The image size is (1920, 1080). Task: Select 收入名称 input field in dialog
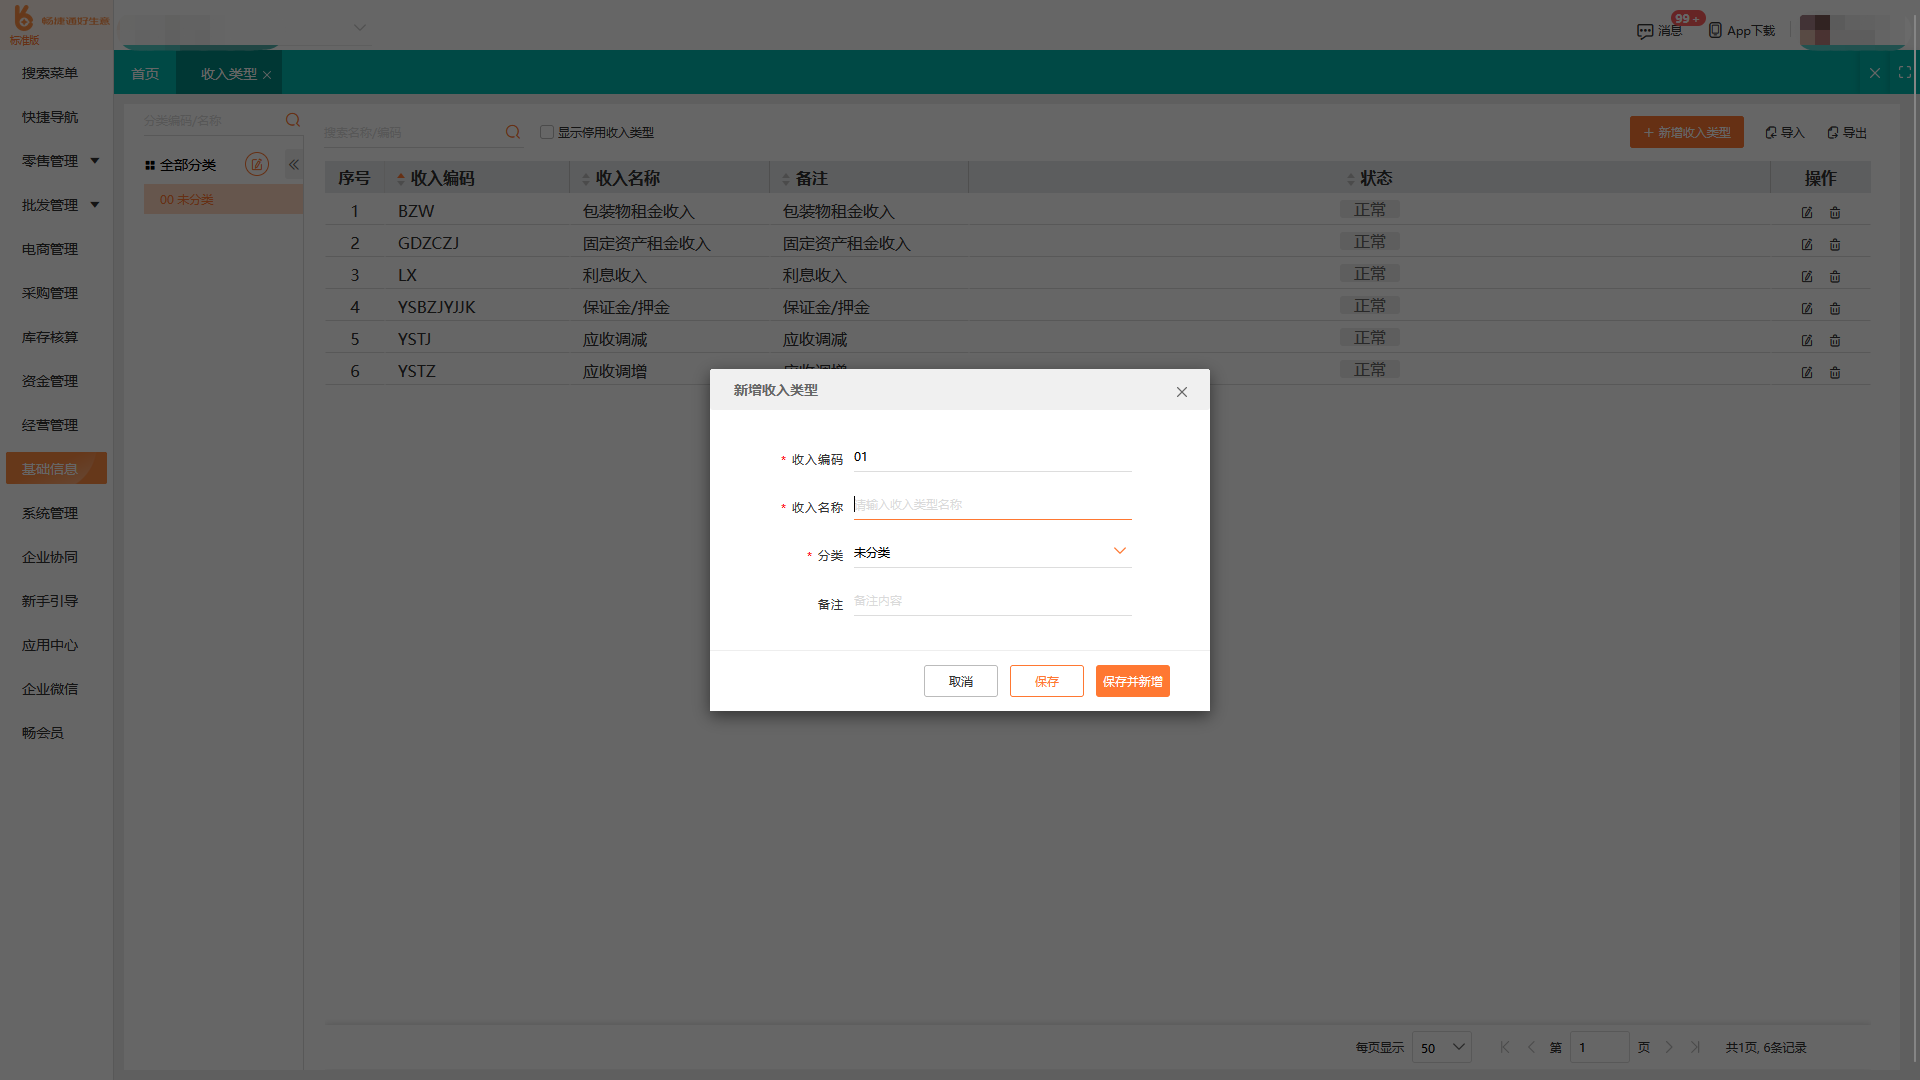click(x=993, y=505)
